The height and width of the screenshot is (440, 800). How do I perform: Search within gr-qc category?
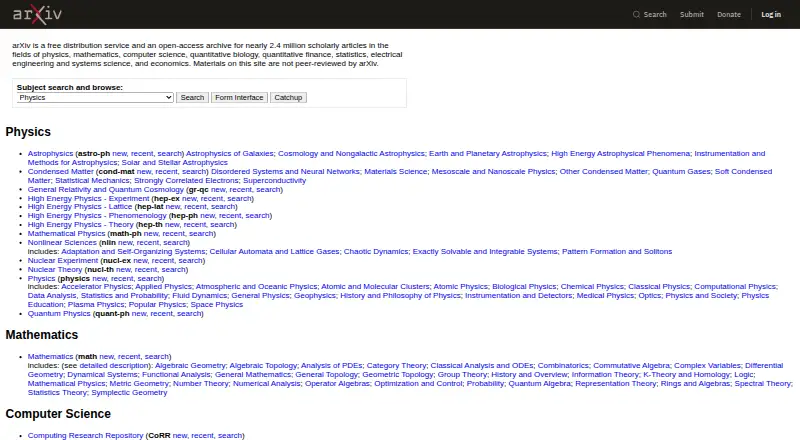pos(268,189)
